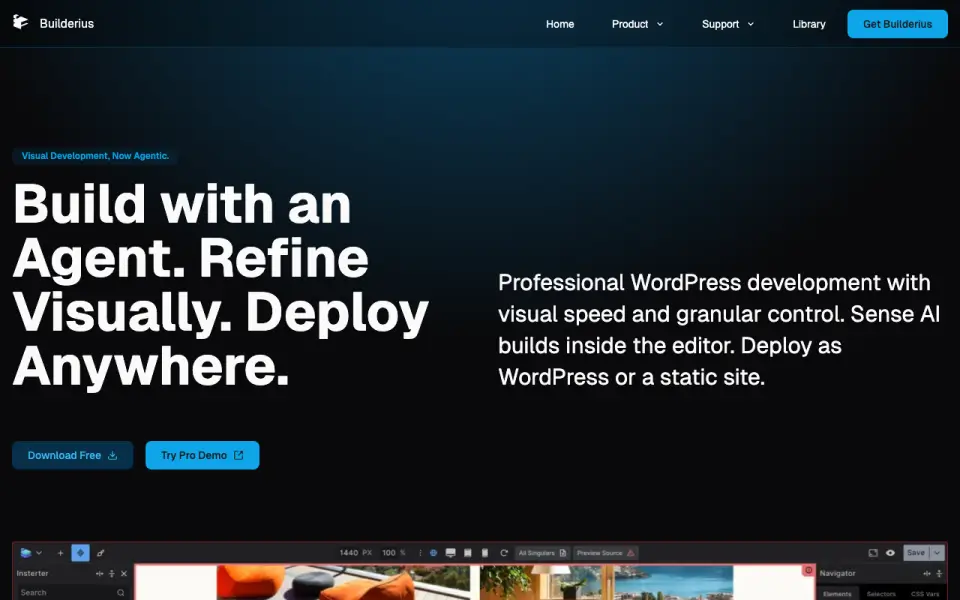Open the Builderius brand name link
Screen dimensions: 960x600
[67, 24]
